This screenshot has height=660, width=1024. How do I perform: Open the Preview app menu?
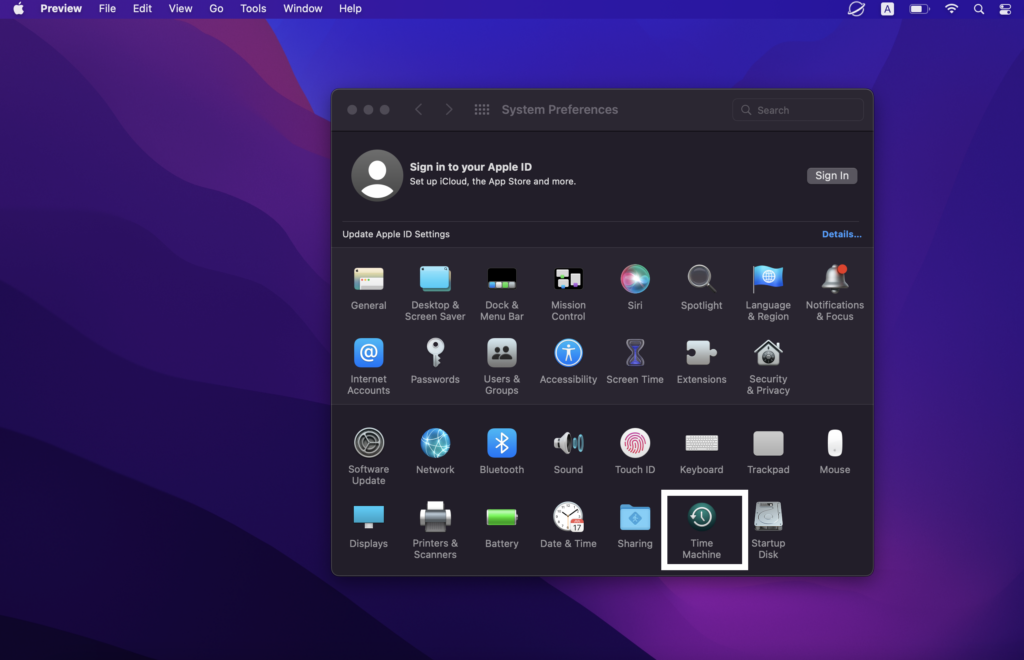tap(61, 8)
